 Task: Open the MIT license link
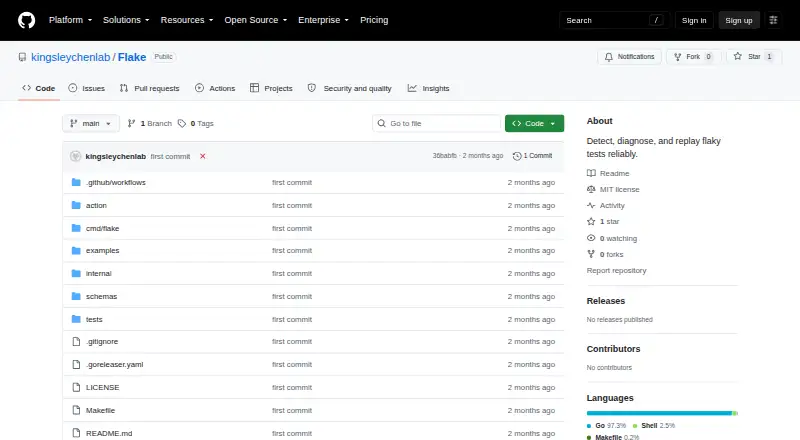click(613, 189)
